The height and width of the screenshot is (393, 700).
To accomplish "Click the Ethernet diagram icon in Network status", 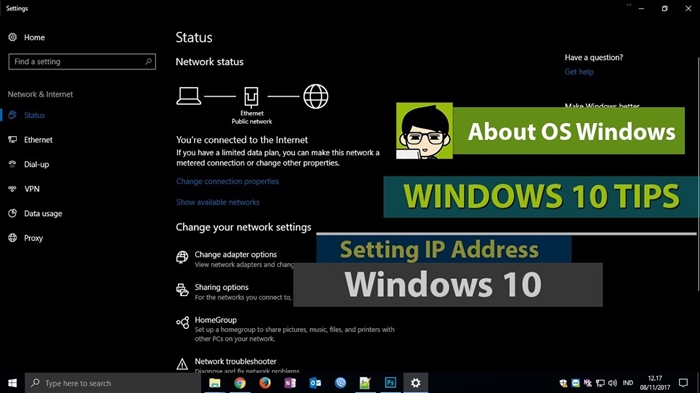I will click(251, 96).
